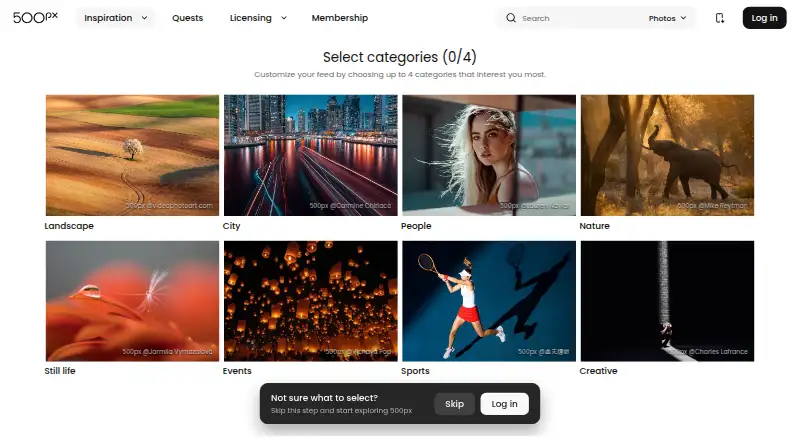Click the Events label text
This screenshot has width=800, height=440.
pyautogui.click(x=237, y=371)
